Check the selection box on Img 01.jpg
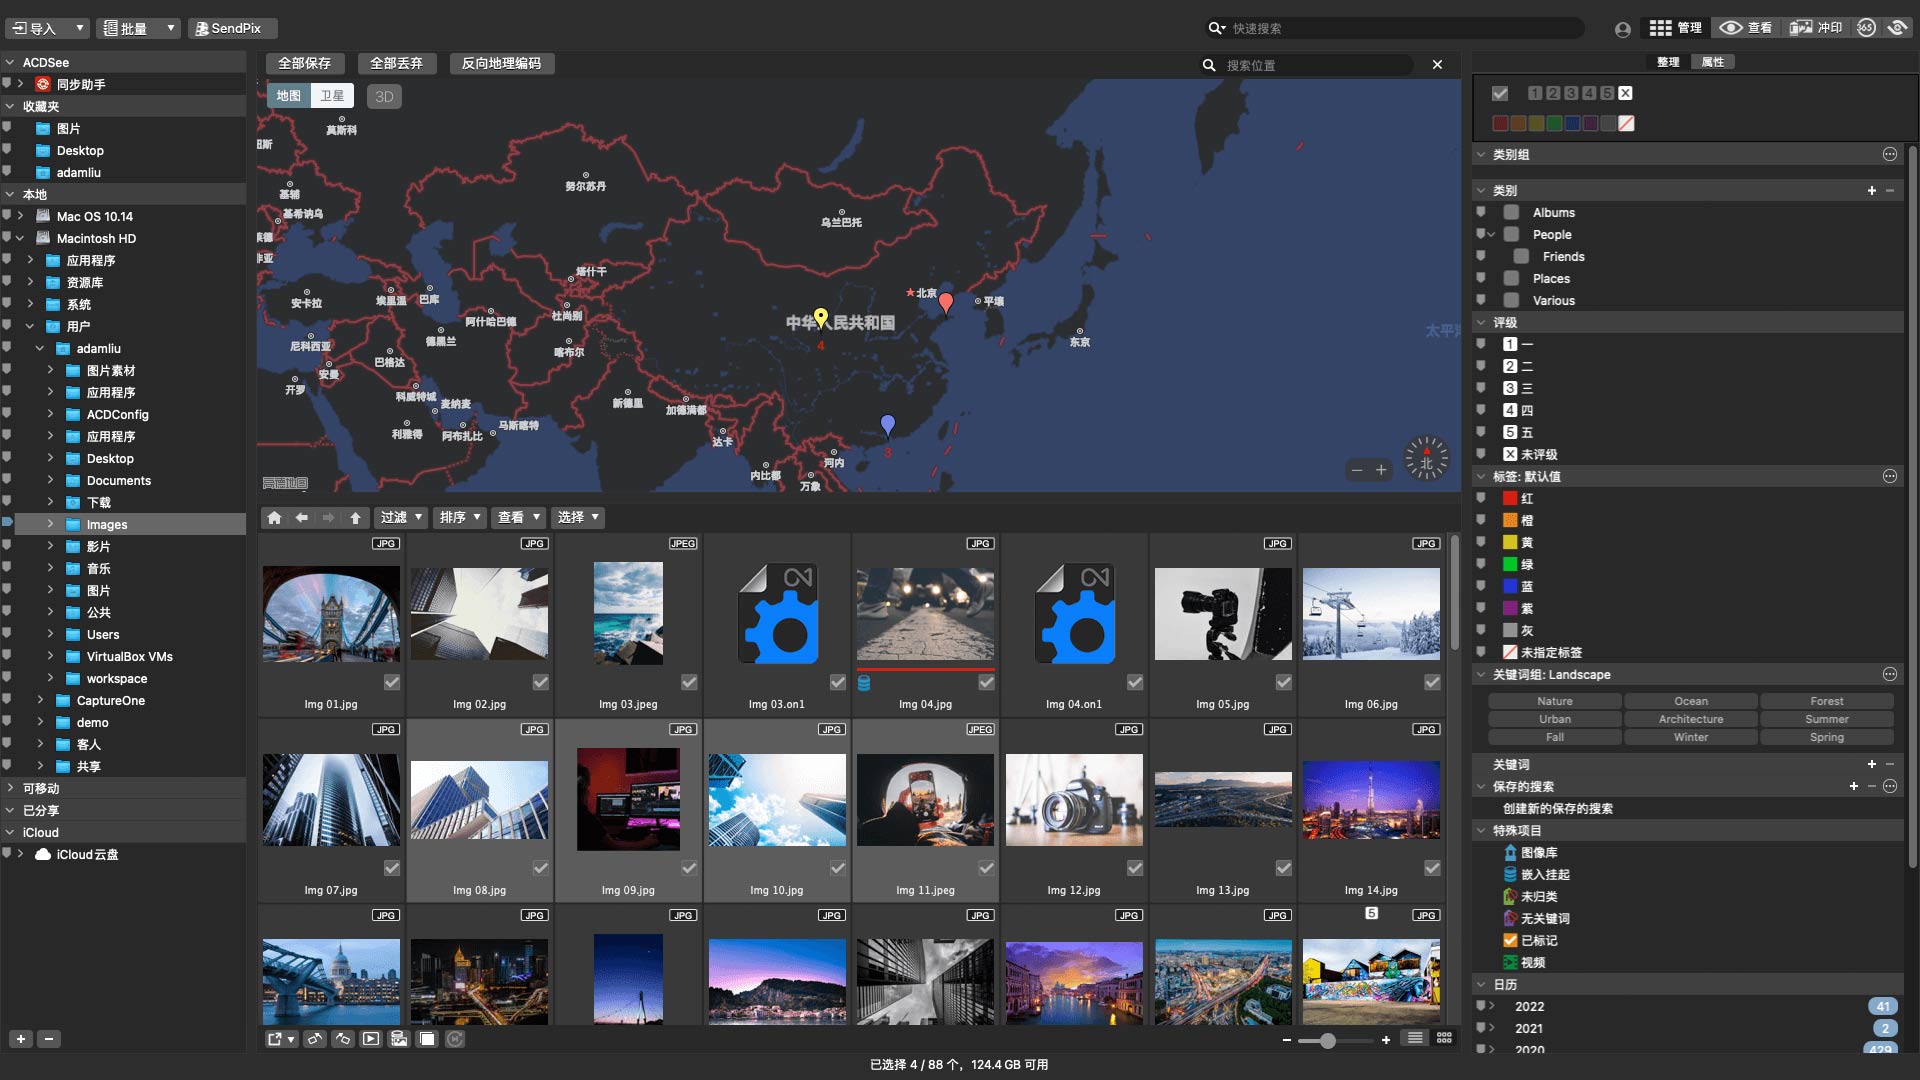This screenshot has height=1080, width=1920. [x=391, y=682]
